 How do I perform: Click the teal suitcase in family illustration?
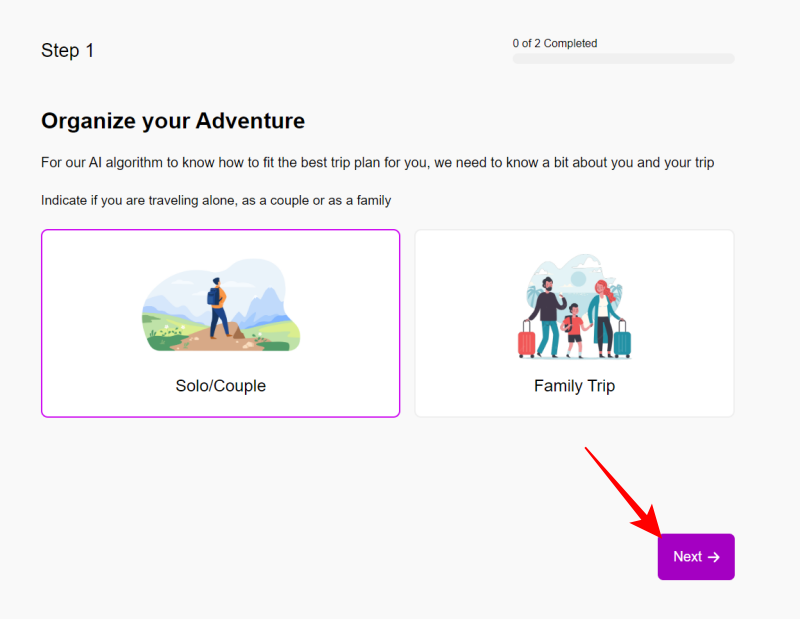622,339
